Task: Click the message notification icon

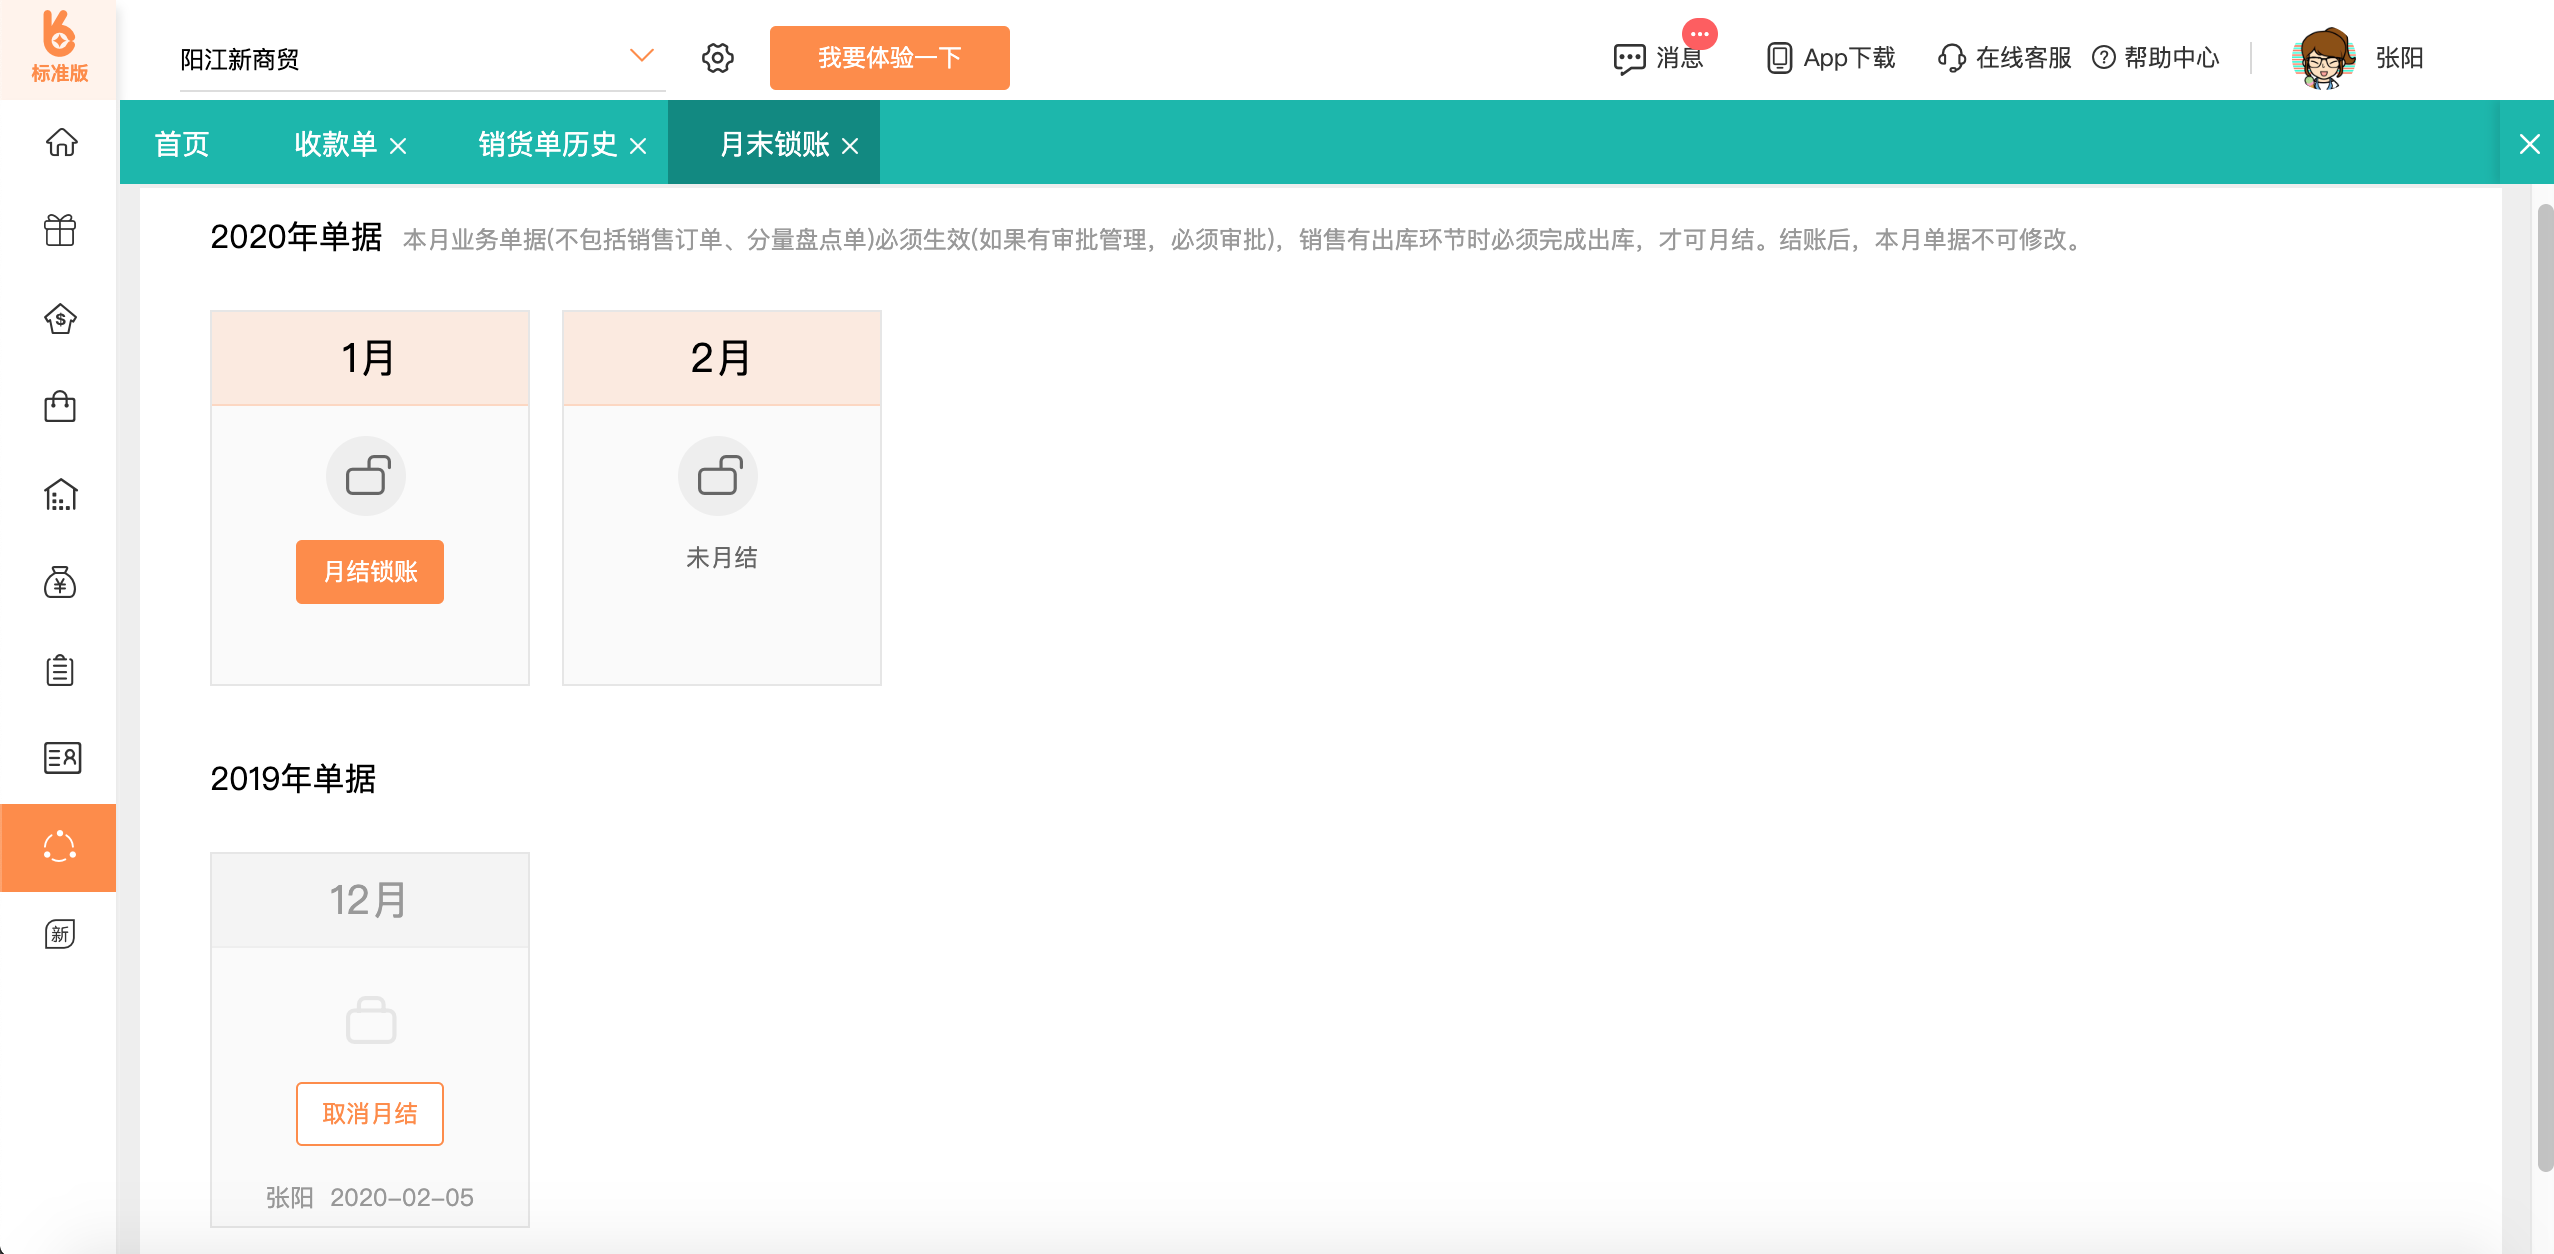Action: (x=1629, y=57)
